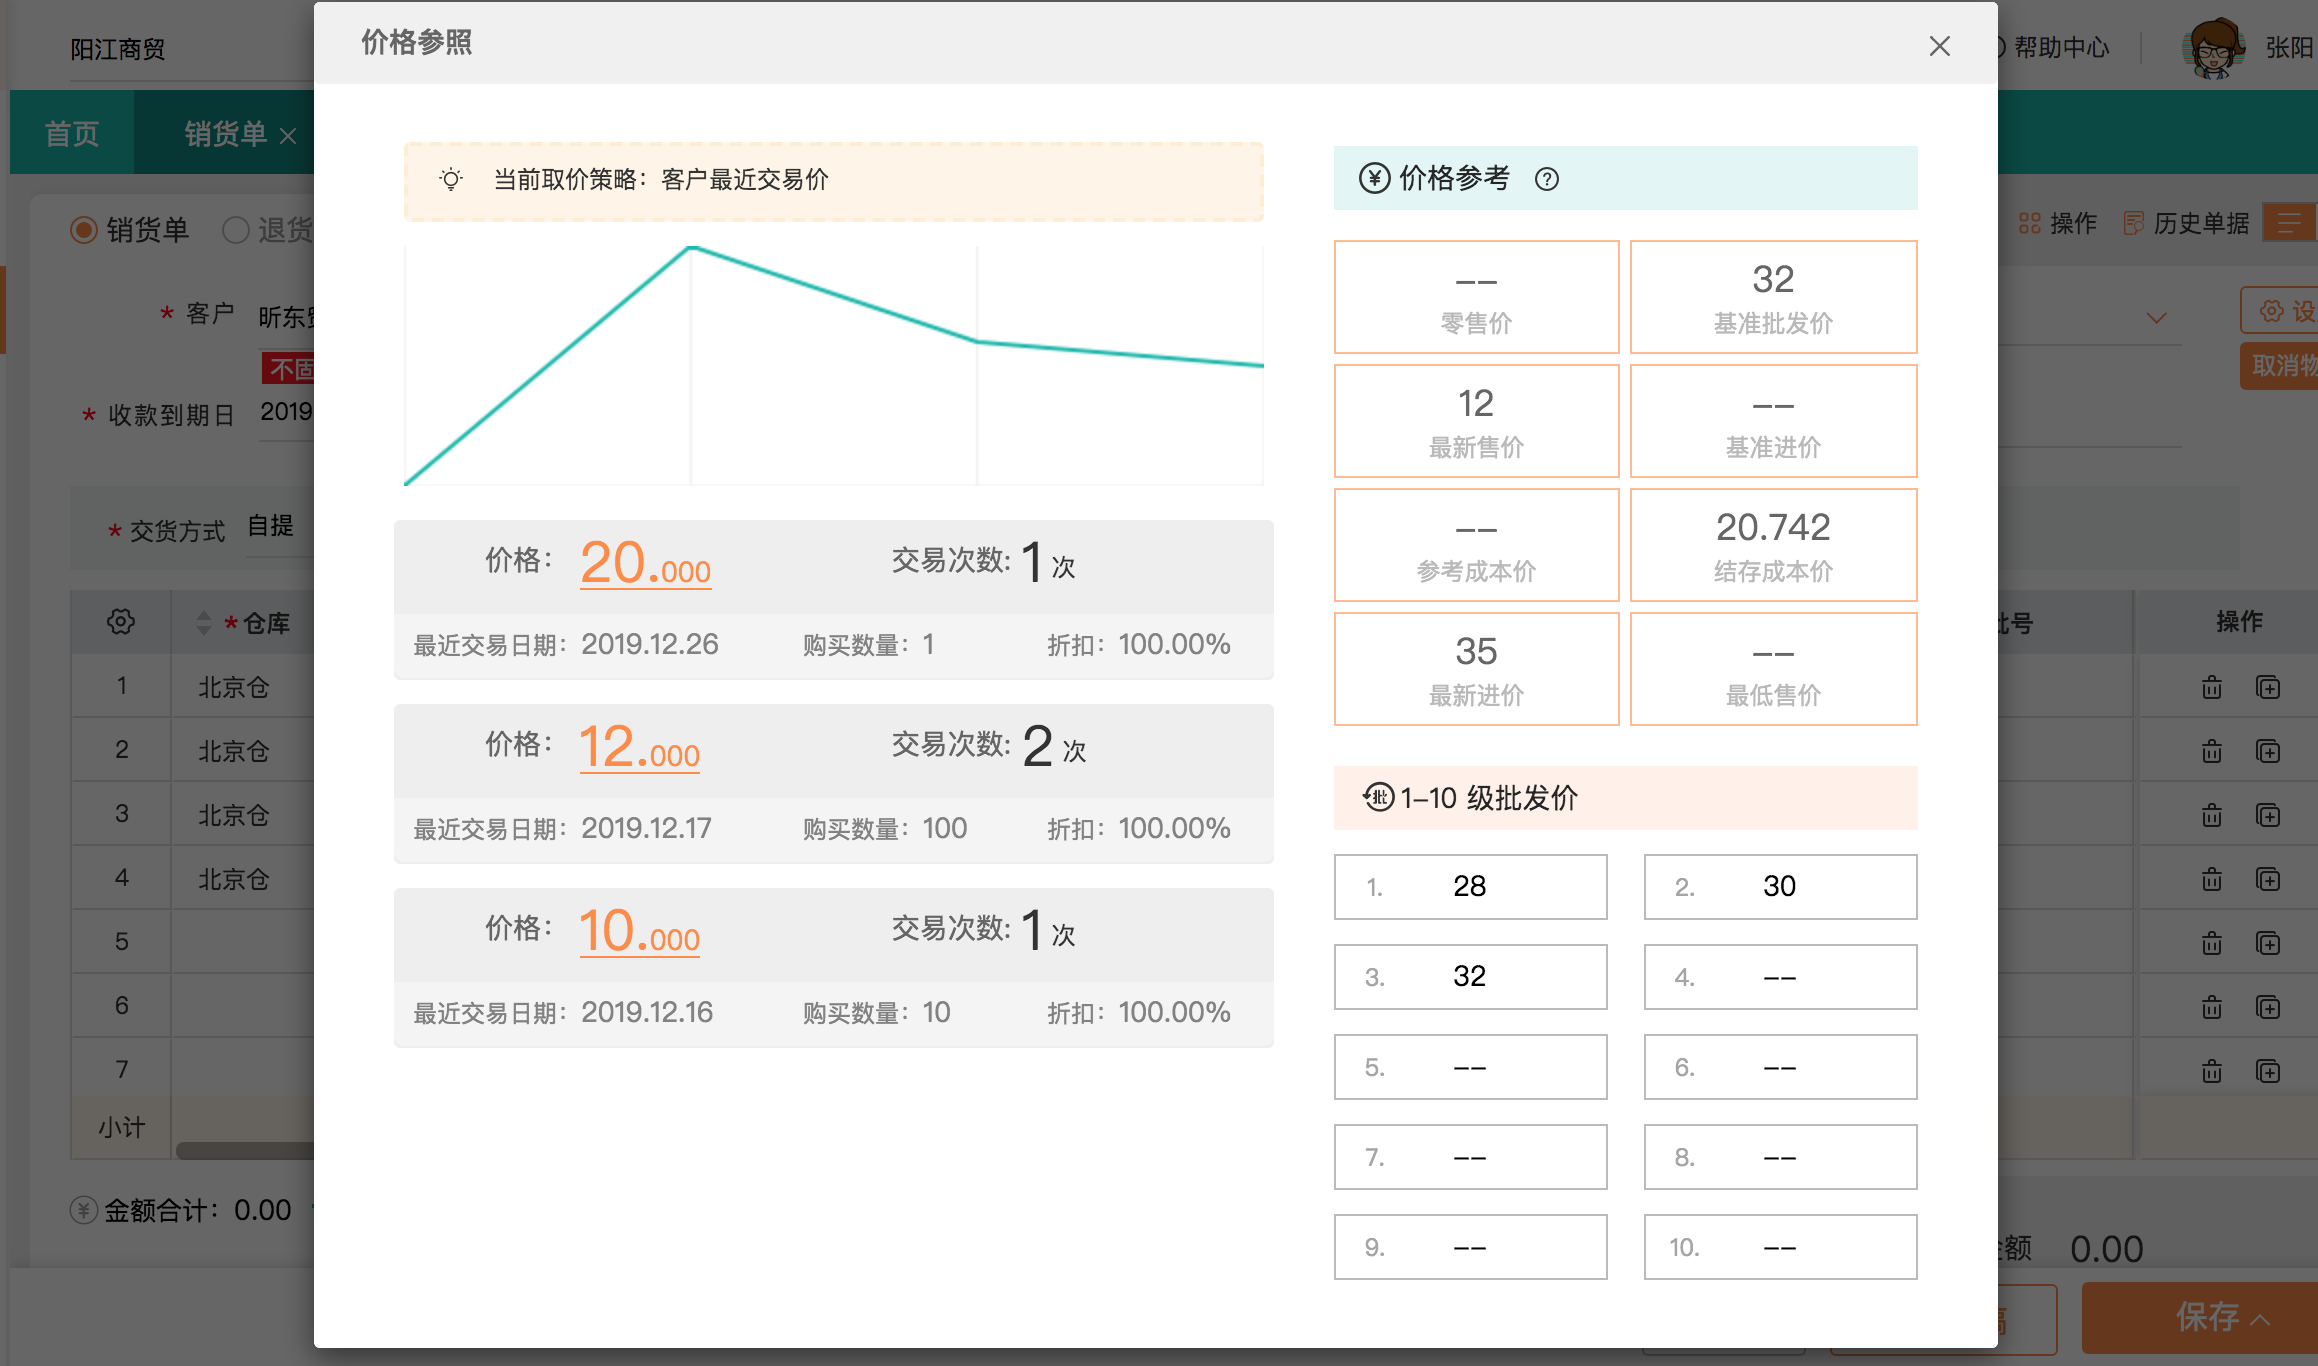
Task: Click the 张阳 user profile icon
Action: (x=2216, y=44)
